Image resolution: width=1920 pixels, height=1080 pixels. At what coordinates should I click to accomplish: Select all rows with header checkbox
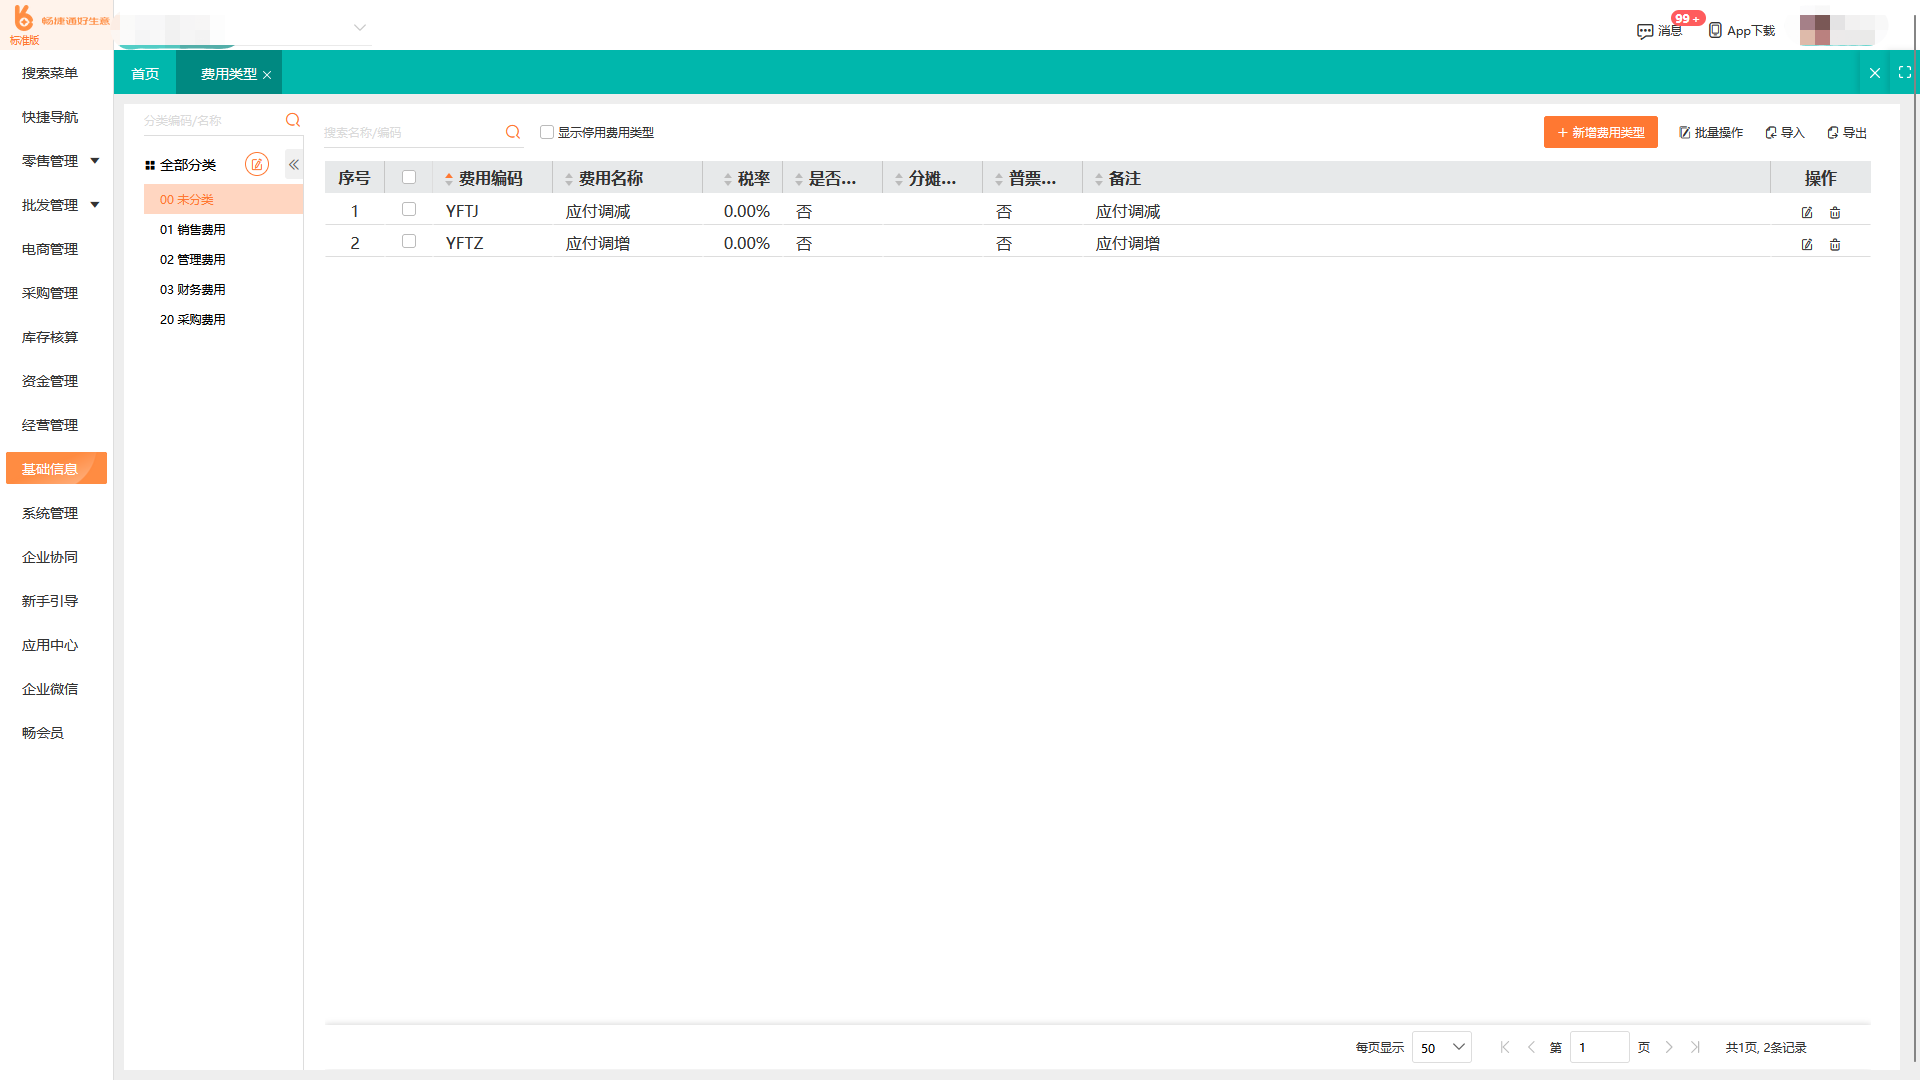[x=409, y=177]
